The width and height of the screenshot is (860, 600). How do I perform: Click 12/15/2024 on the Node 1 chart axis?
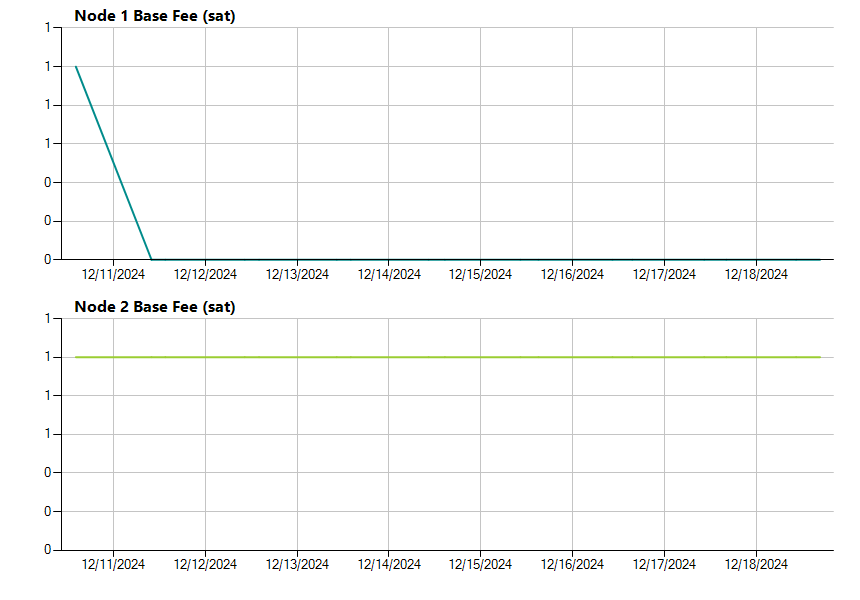click(480, 274)
